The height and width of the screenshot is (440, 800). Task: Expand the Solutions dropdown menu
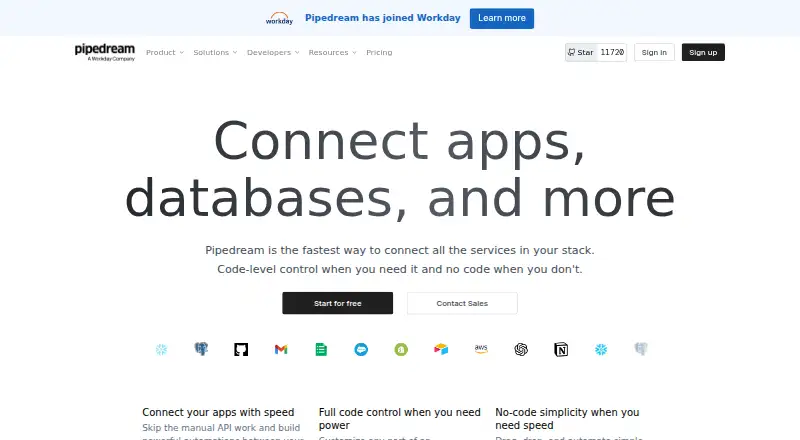point(215,52)
